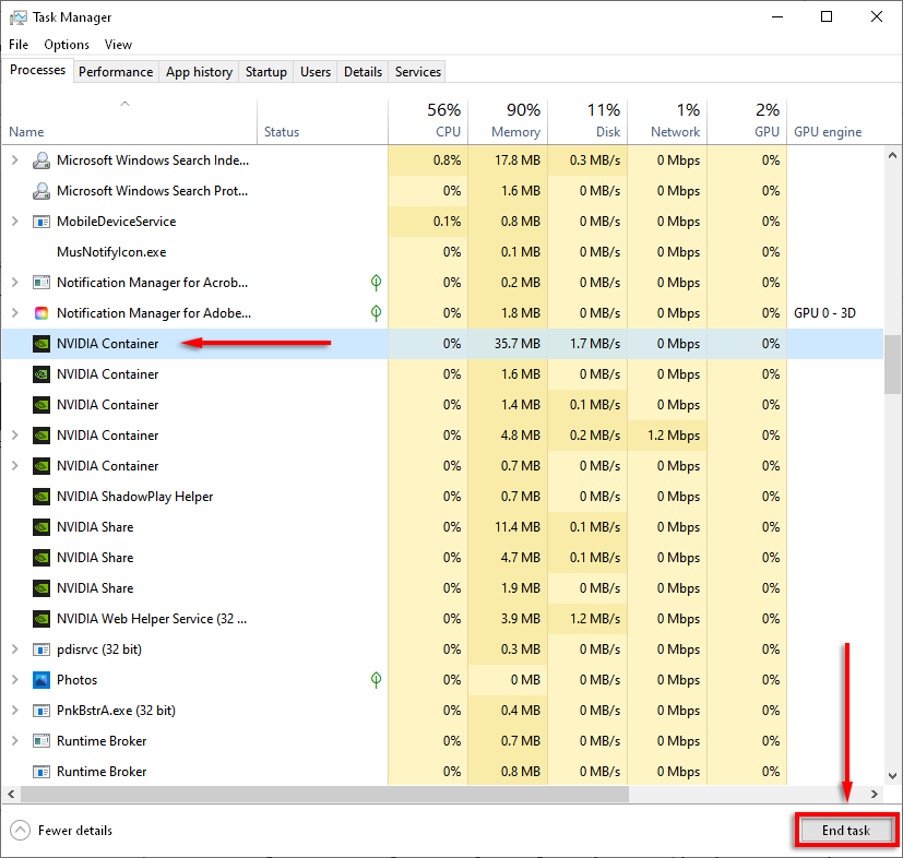This screenshot has width=904, height=858.
Task: Expand the pdisrvc (32 bit) process
Action: pos(15,649)
